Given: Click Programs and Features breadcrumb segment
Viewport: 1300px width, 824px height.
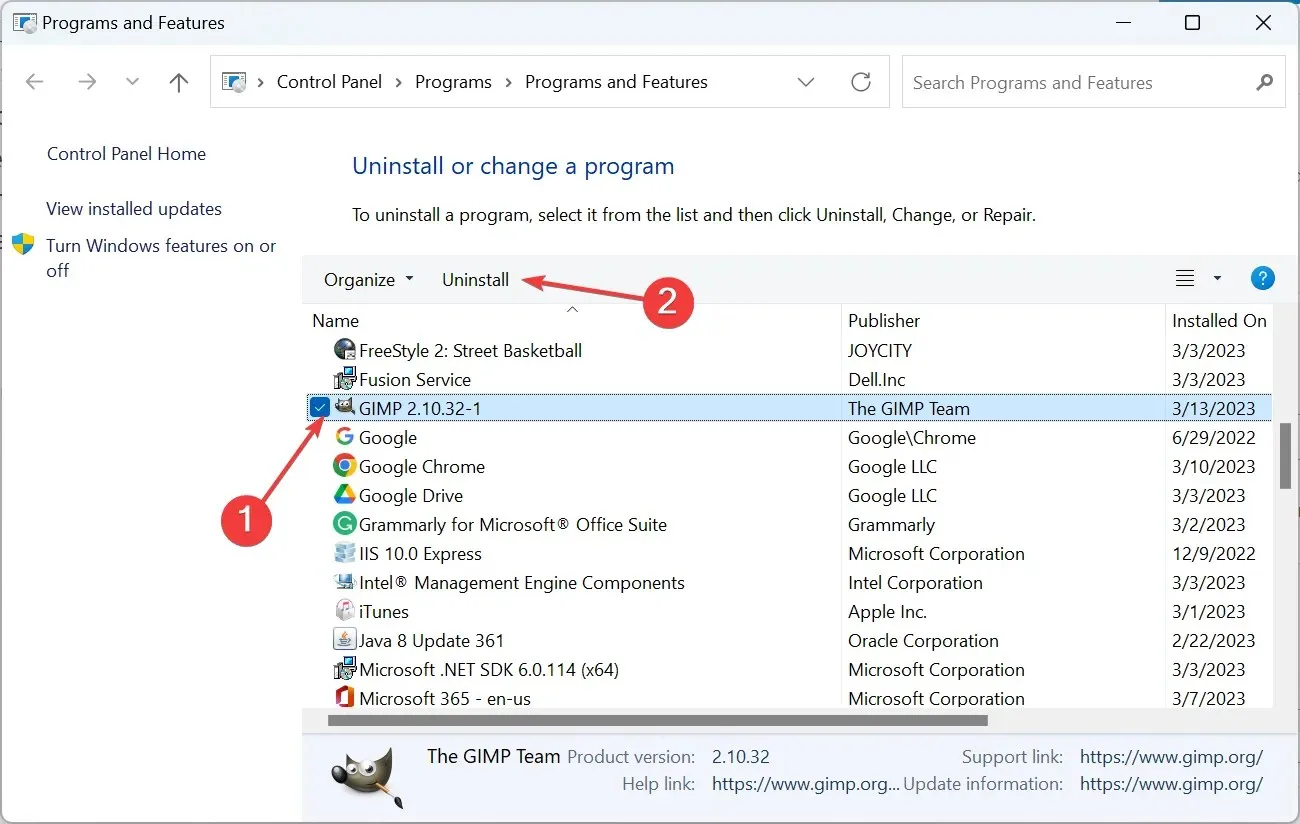Looking at the screenshot, I should click(616, 82).
